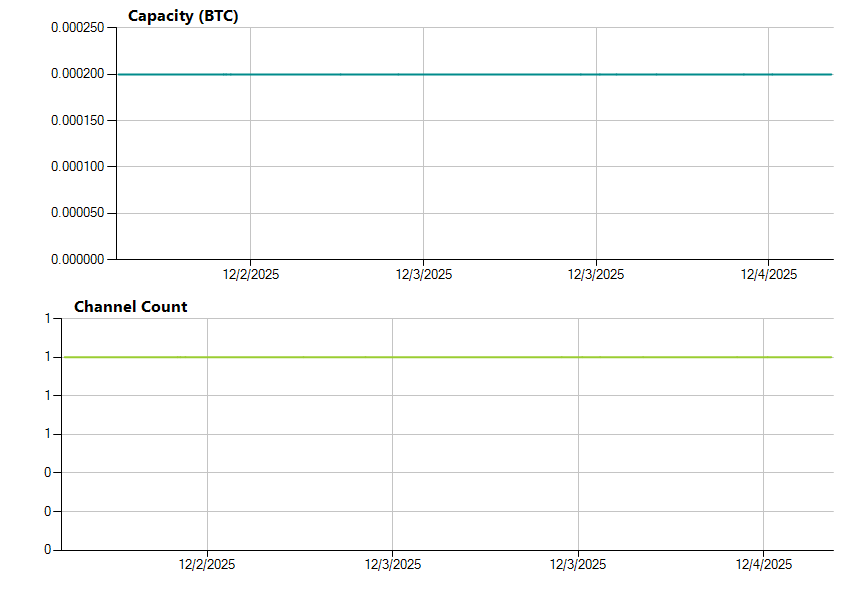Click the Channel Count chart title
The width and height of the screenshot is (860, 600).
click(130, 307)
